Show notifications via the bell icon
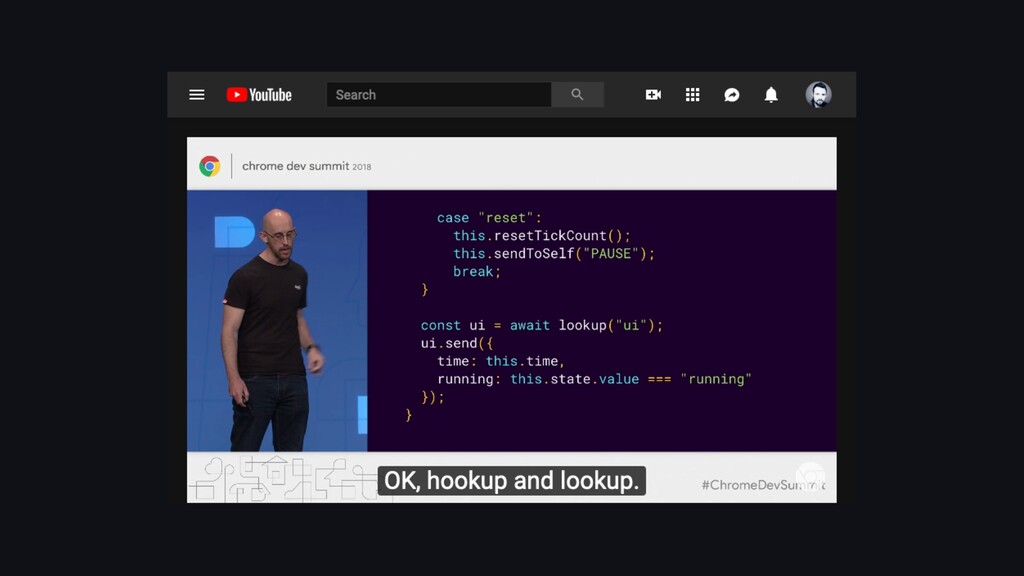 pyautogui.click(x=771, y=95)
